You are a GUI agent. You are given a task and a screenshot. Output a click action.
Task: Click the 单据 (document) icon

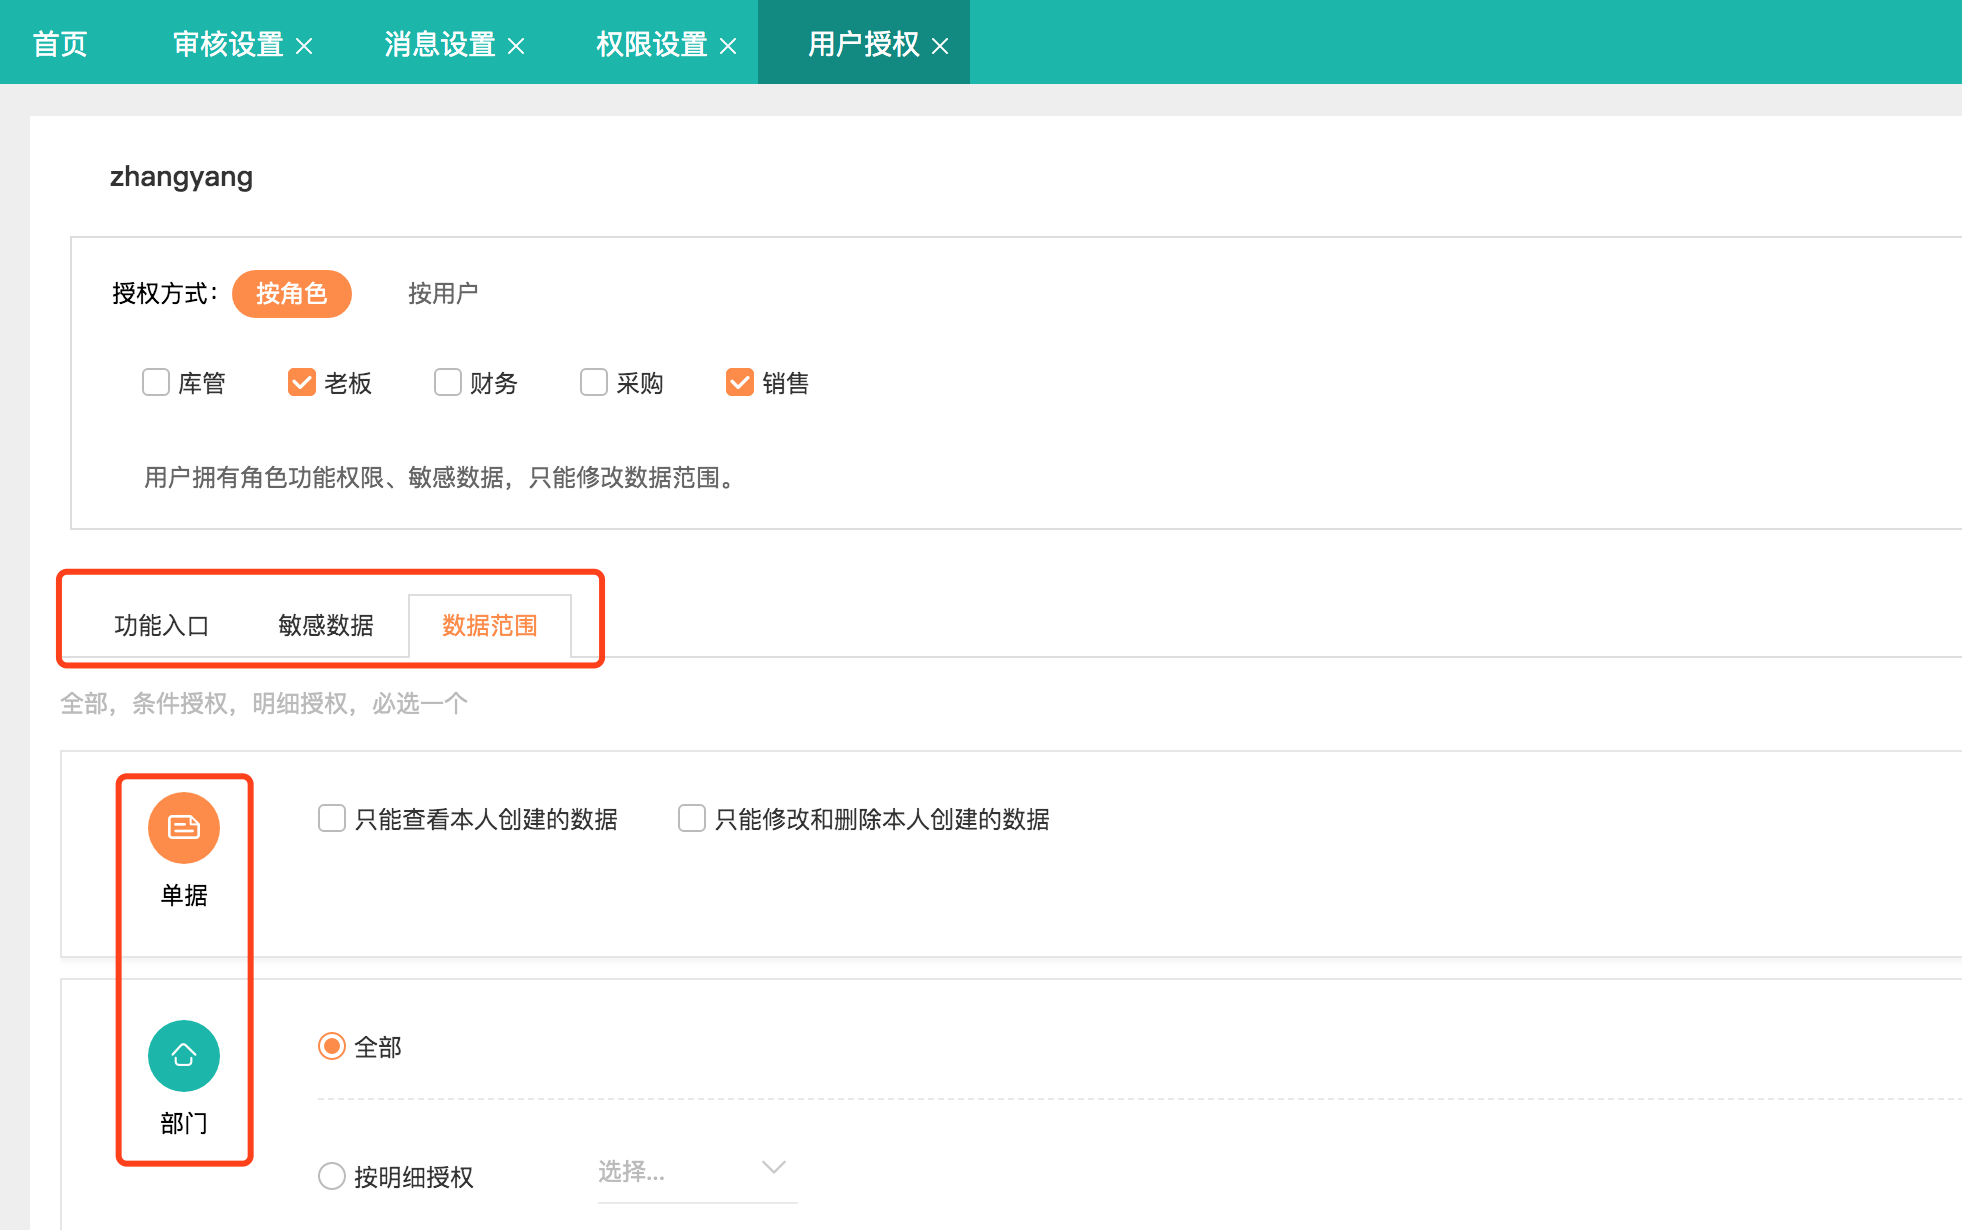coord(181,825)
